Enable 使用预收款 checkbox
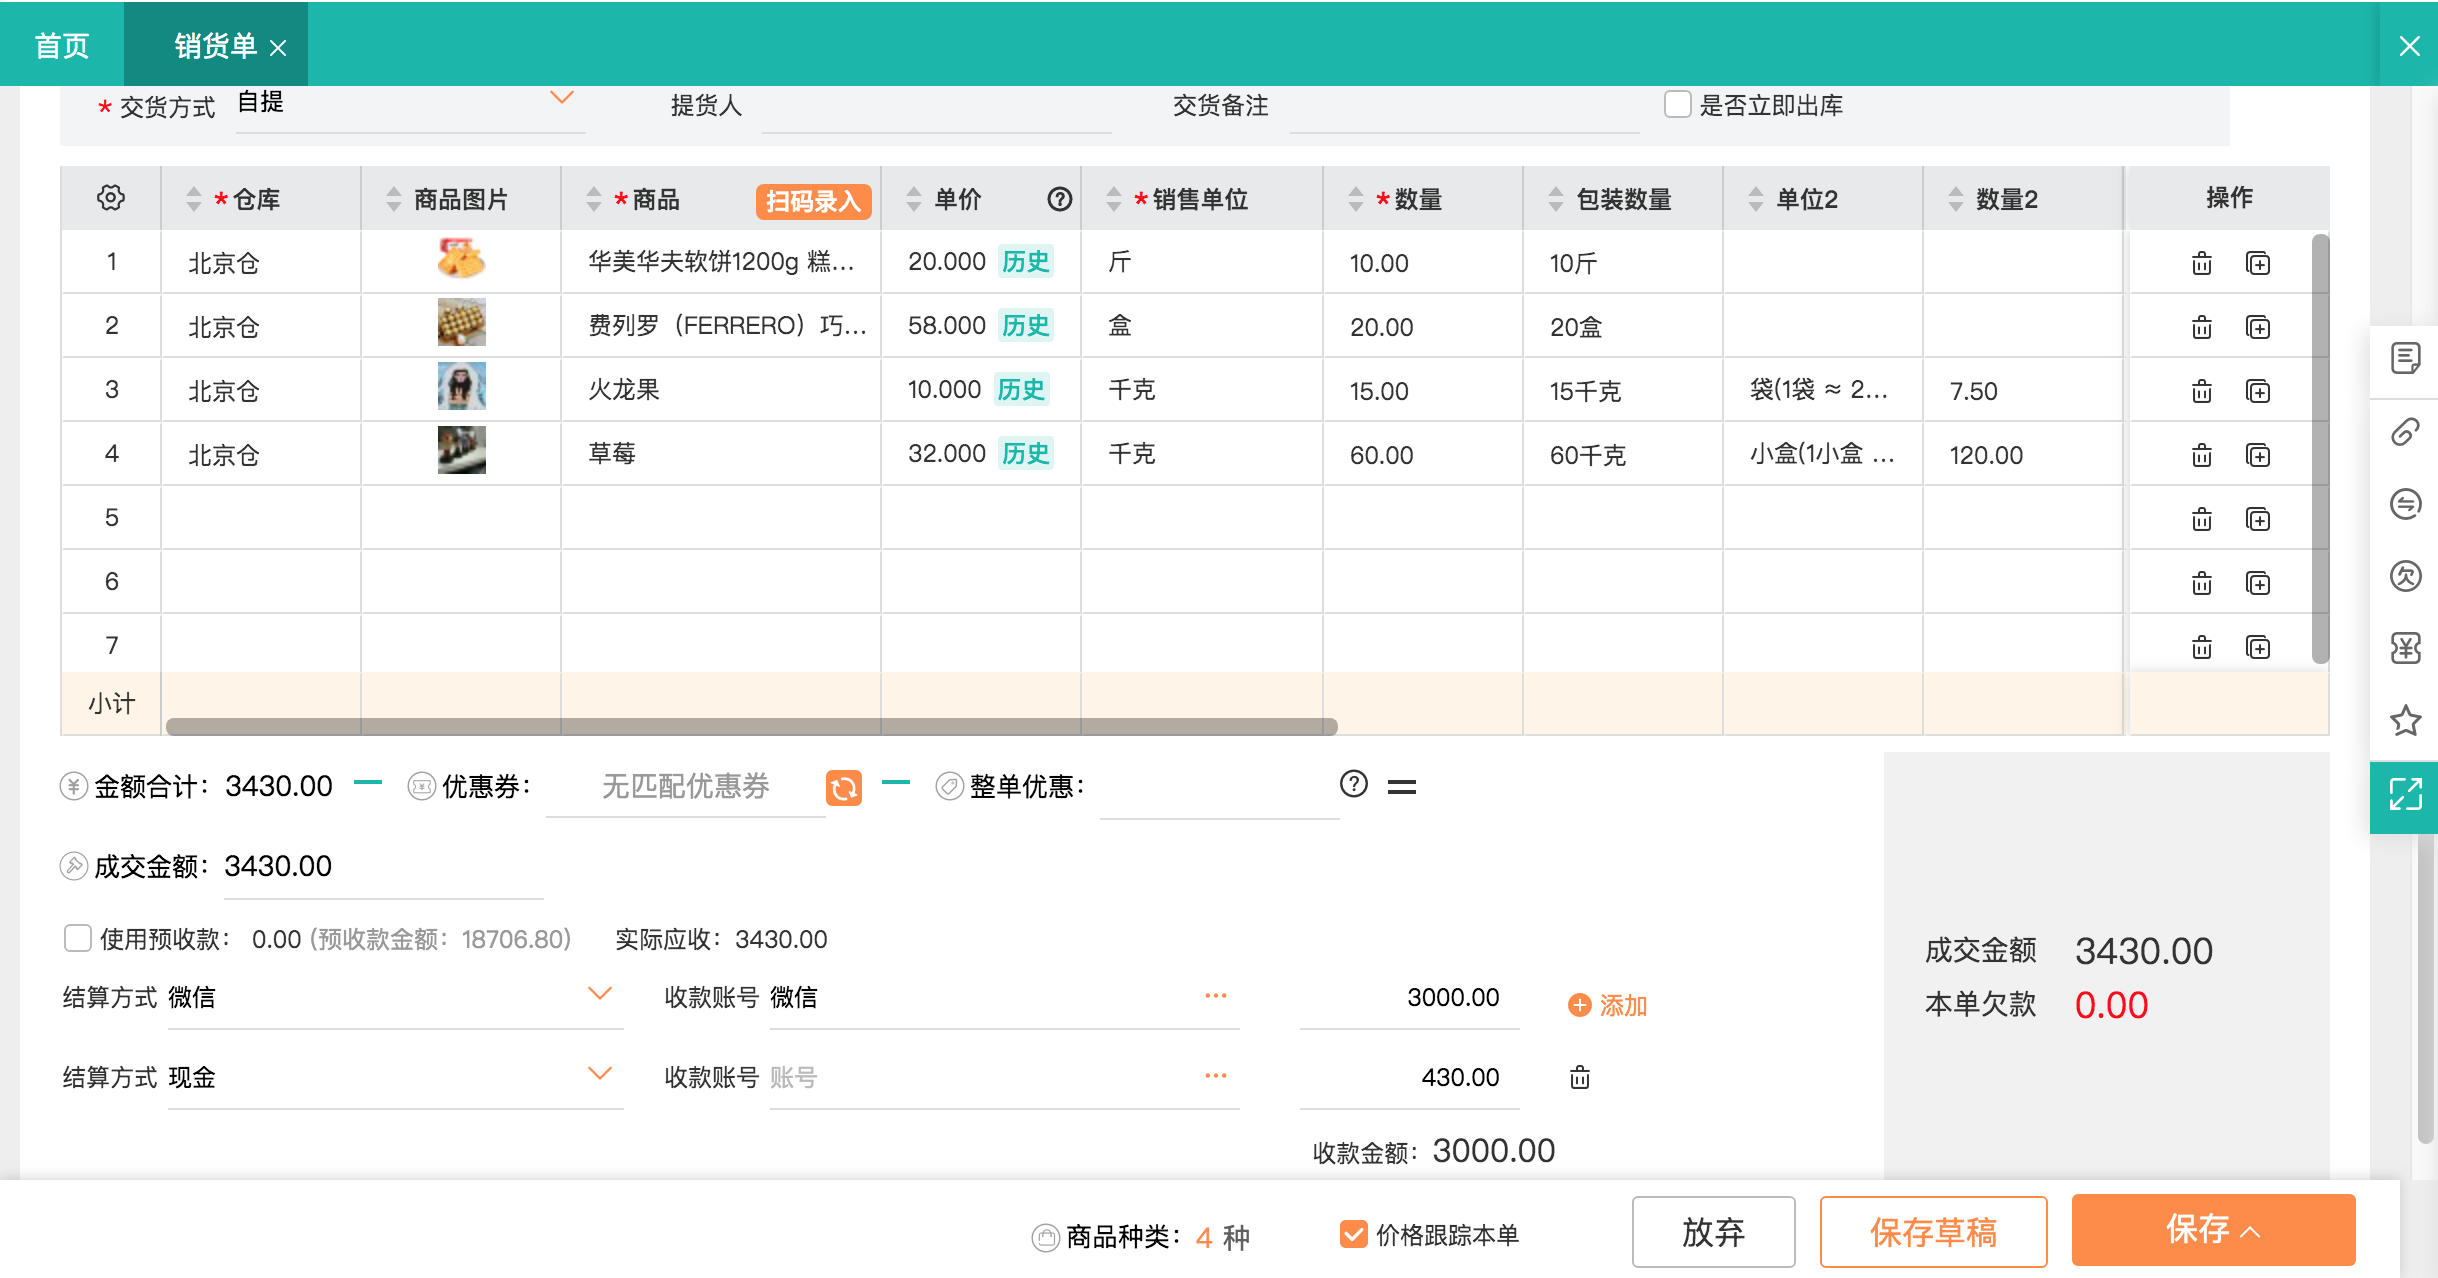2438x1278 pixels. pyautogui.click(x=76, y=940)
